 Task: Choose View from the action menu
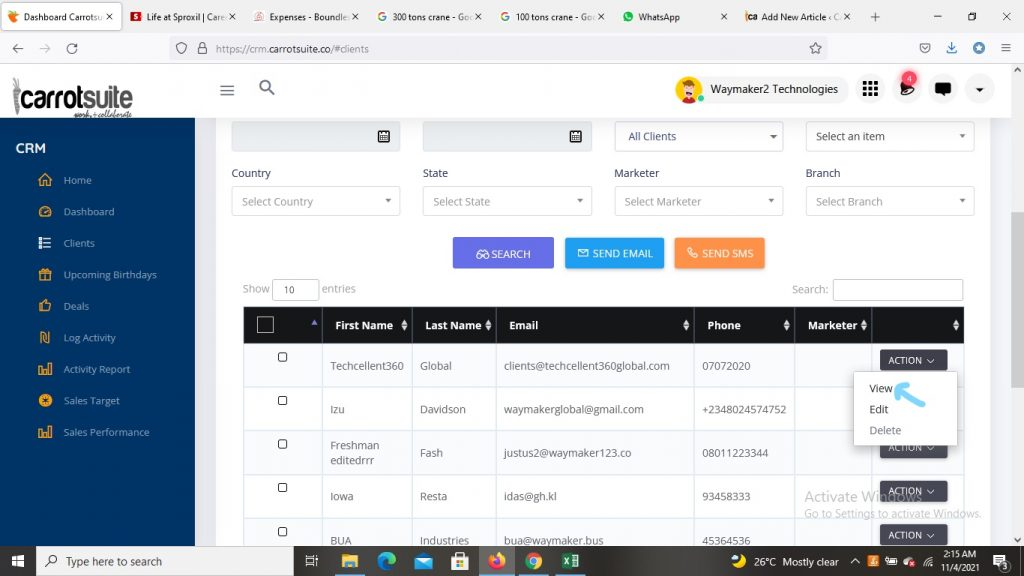pos(880,388)
